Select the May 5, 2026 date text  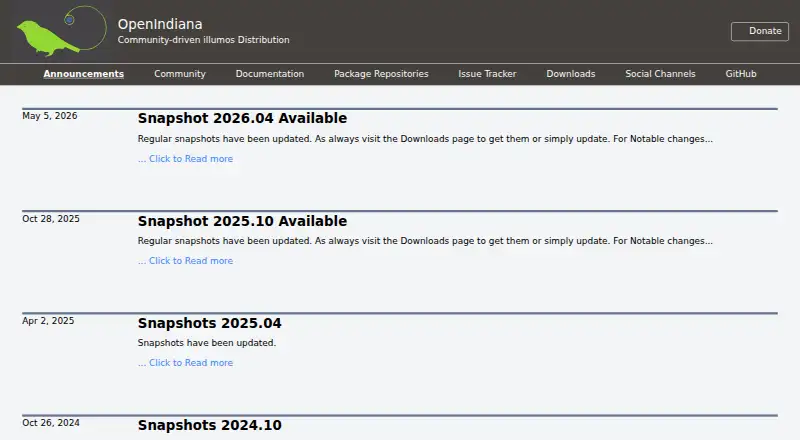click(49, 116)
